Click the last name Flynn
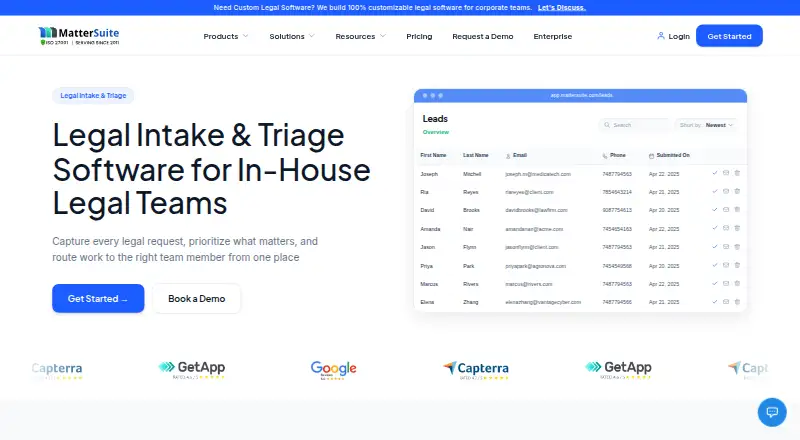The width and height of the screenshot is (800, 440). click(x=469, y=247)
